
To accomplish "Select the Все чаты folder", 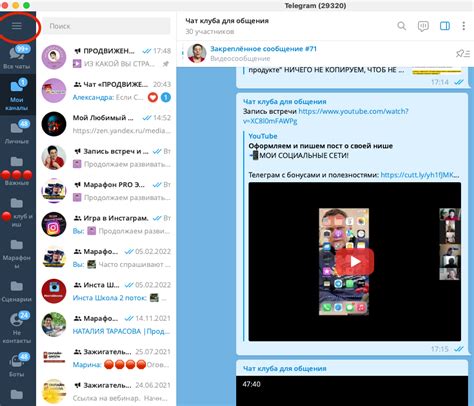I will (17, 57).
